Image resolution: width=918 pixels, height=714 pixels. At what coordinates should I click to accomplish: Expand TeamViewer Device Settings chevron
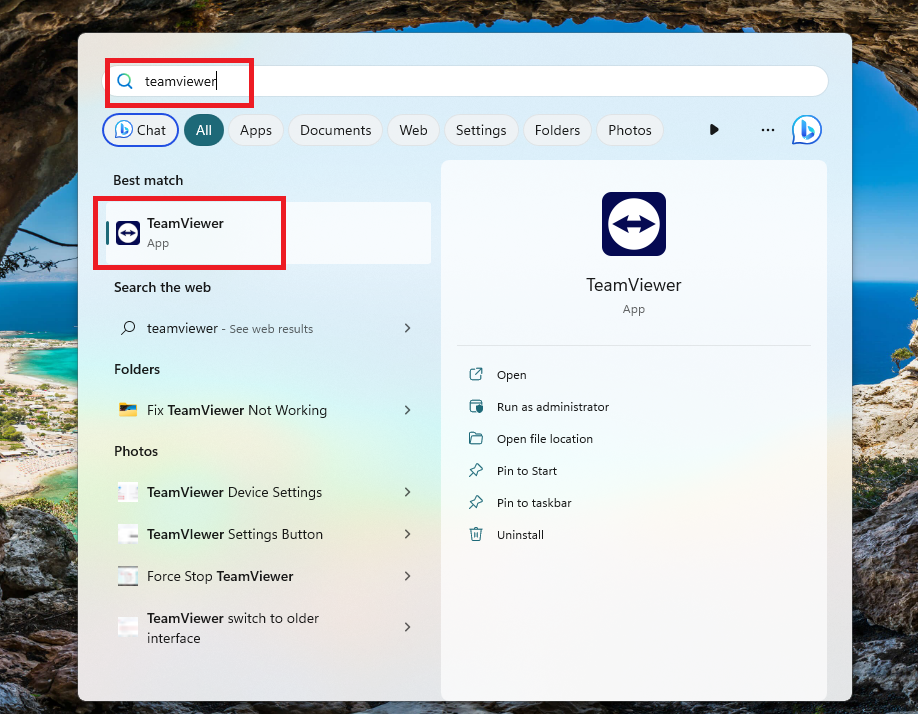(x=407, y=492)
